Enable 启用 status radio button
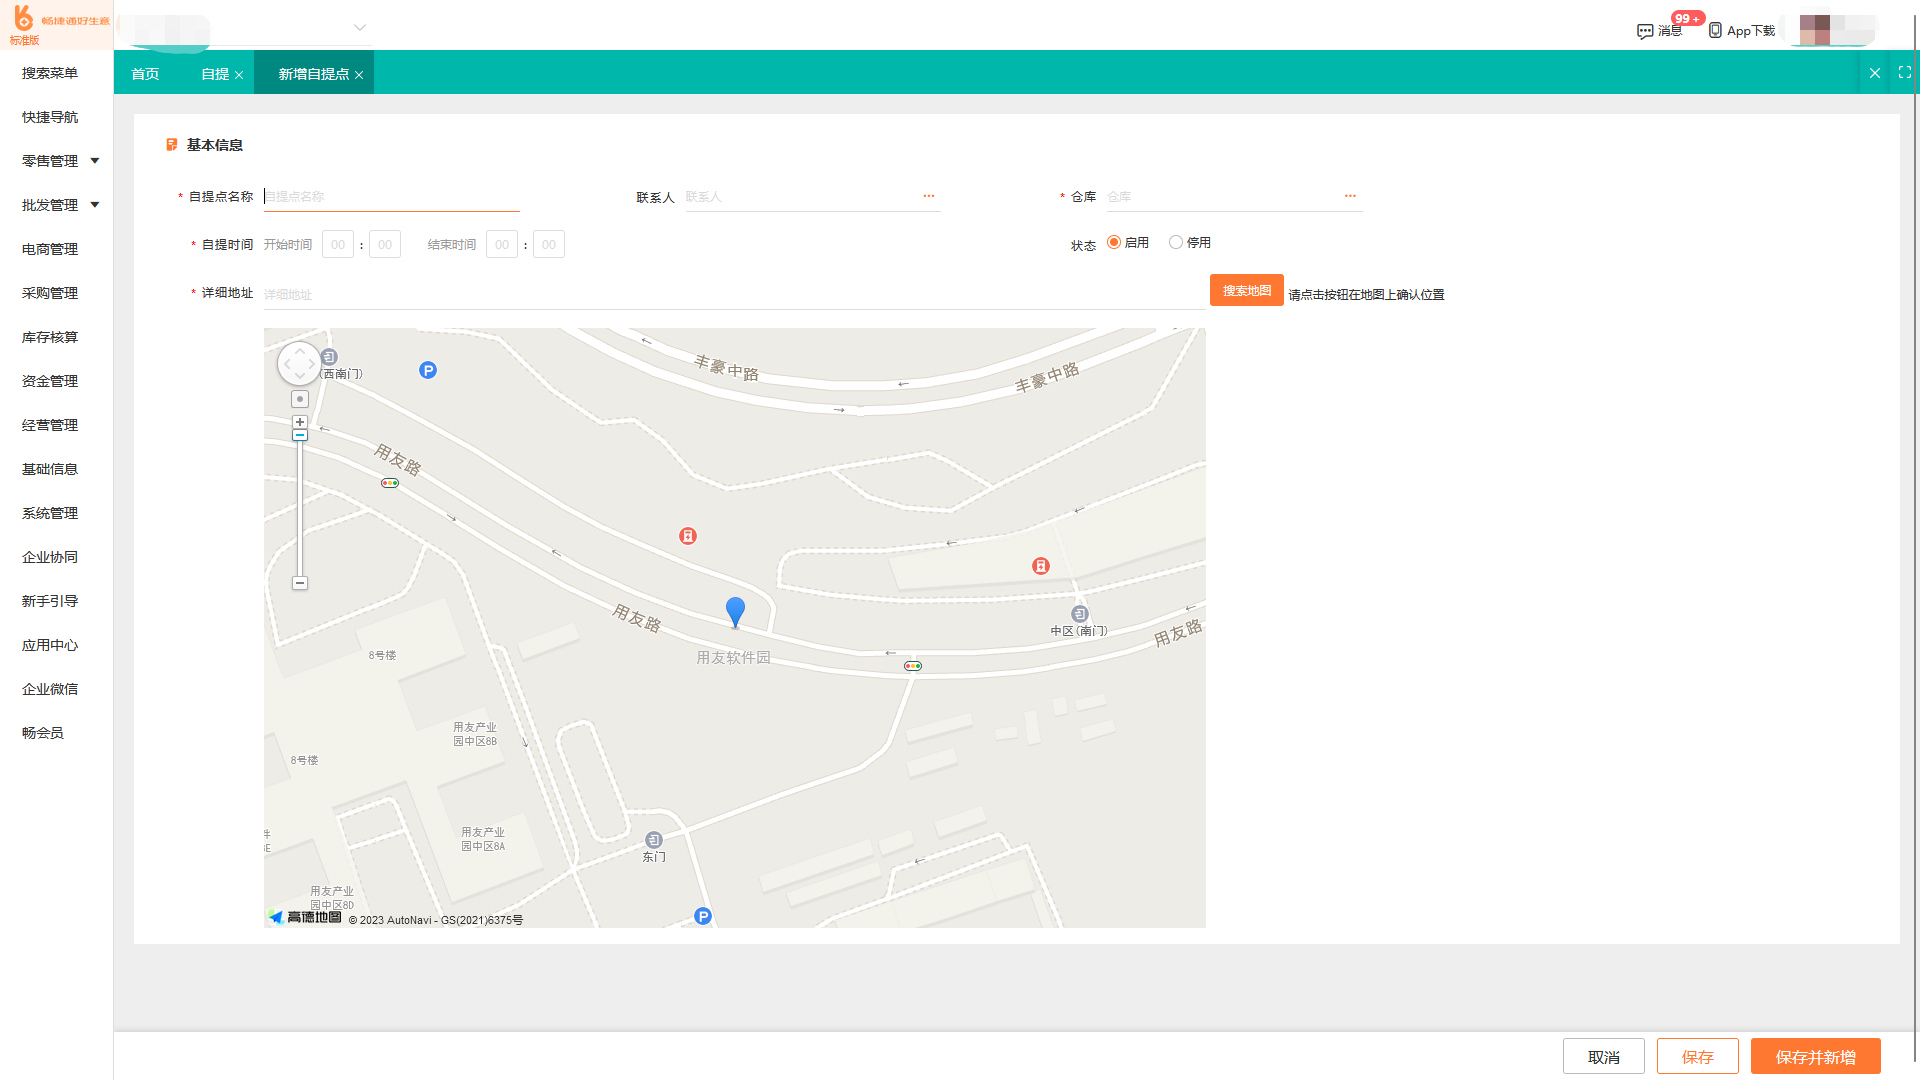1920x1080 pixels. point(1113,243)
